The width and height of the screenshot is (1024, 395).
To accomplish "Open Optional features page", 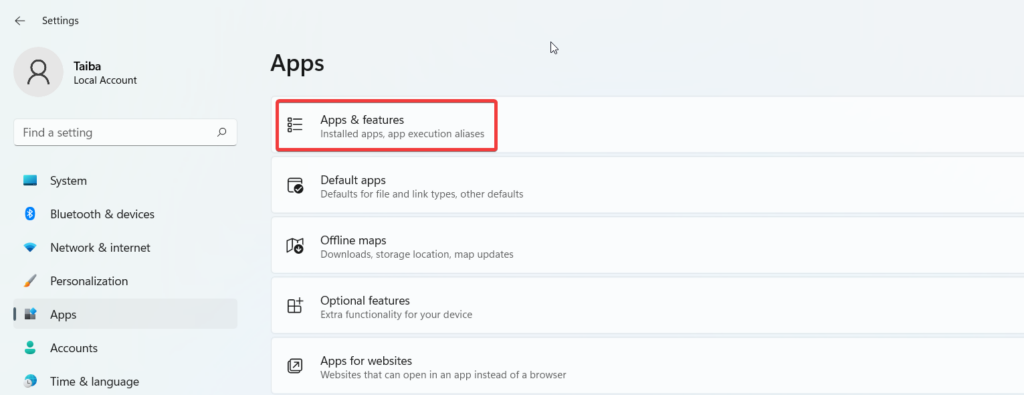I will [x=648, y=306].
